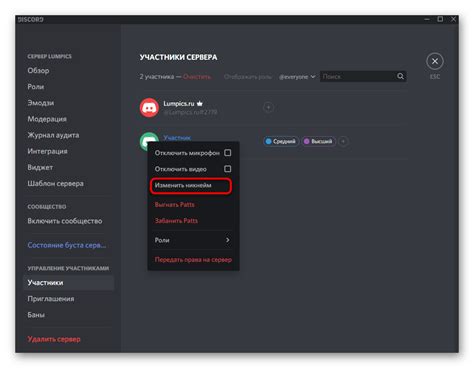Open Журнал аудита
The height and width of the screenshot is (368, 474).
pos(53,135)
